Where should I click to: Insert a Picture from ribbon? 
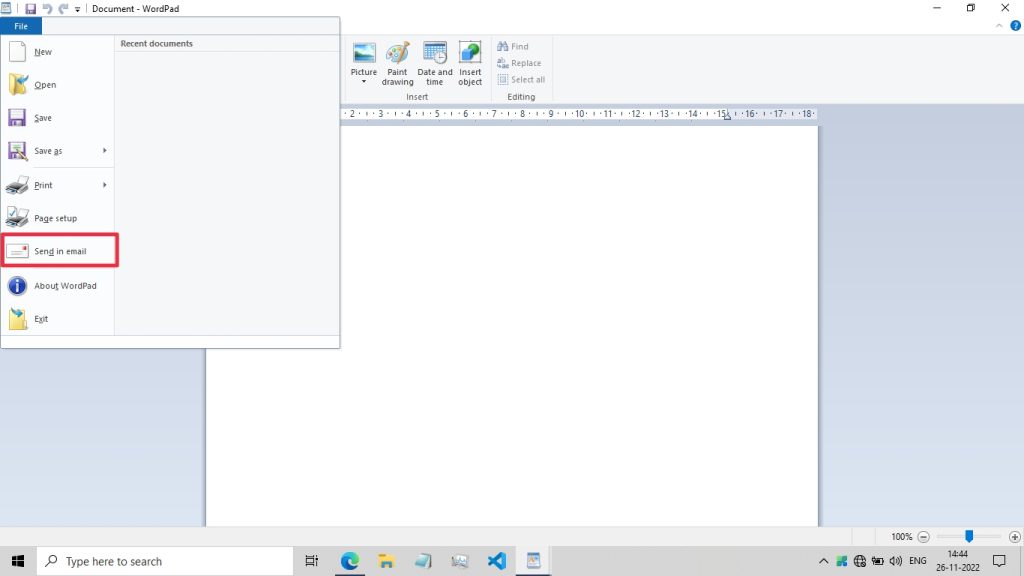tap(364, 58)
